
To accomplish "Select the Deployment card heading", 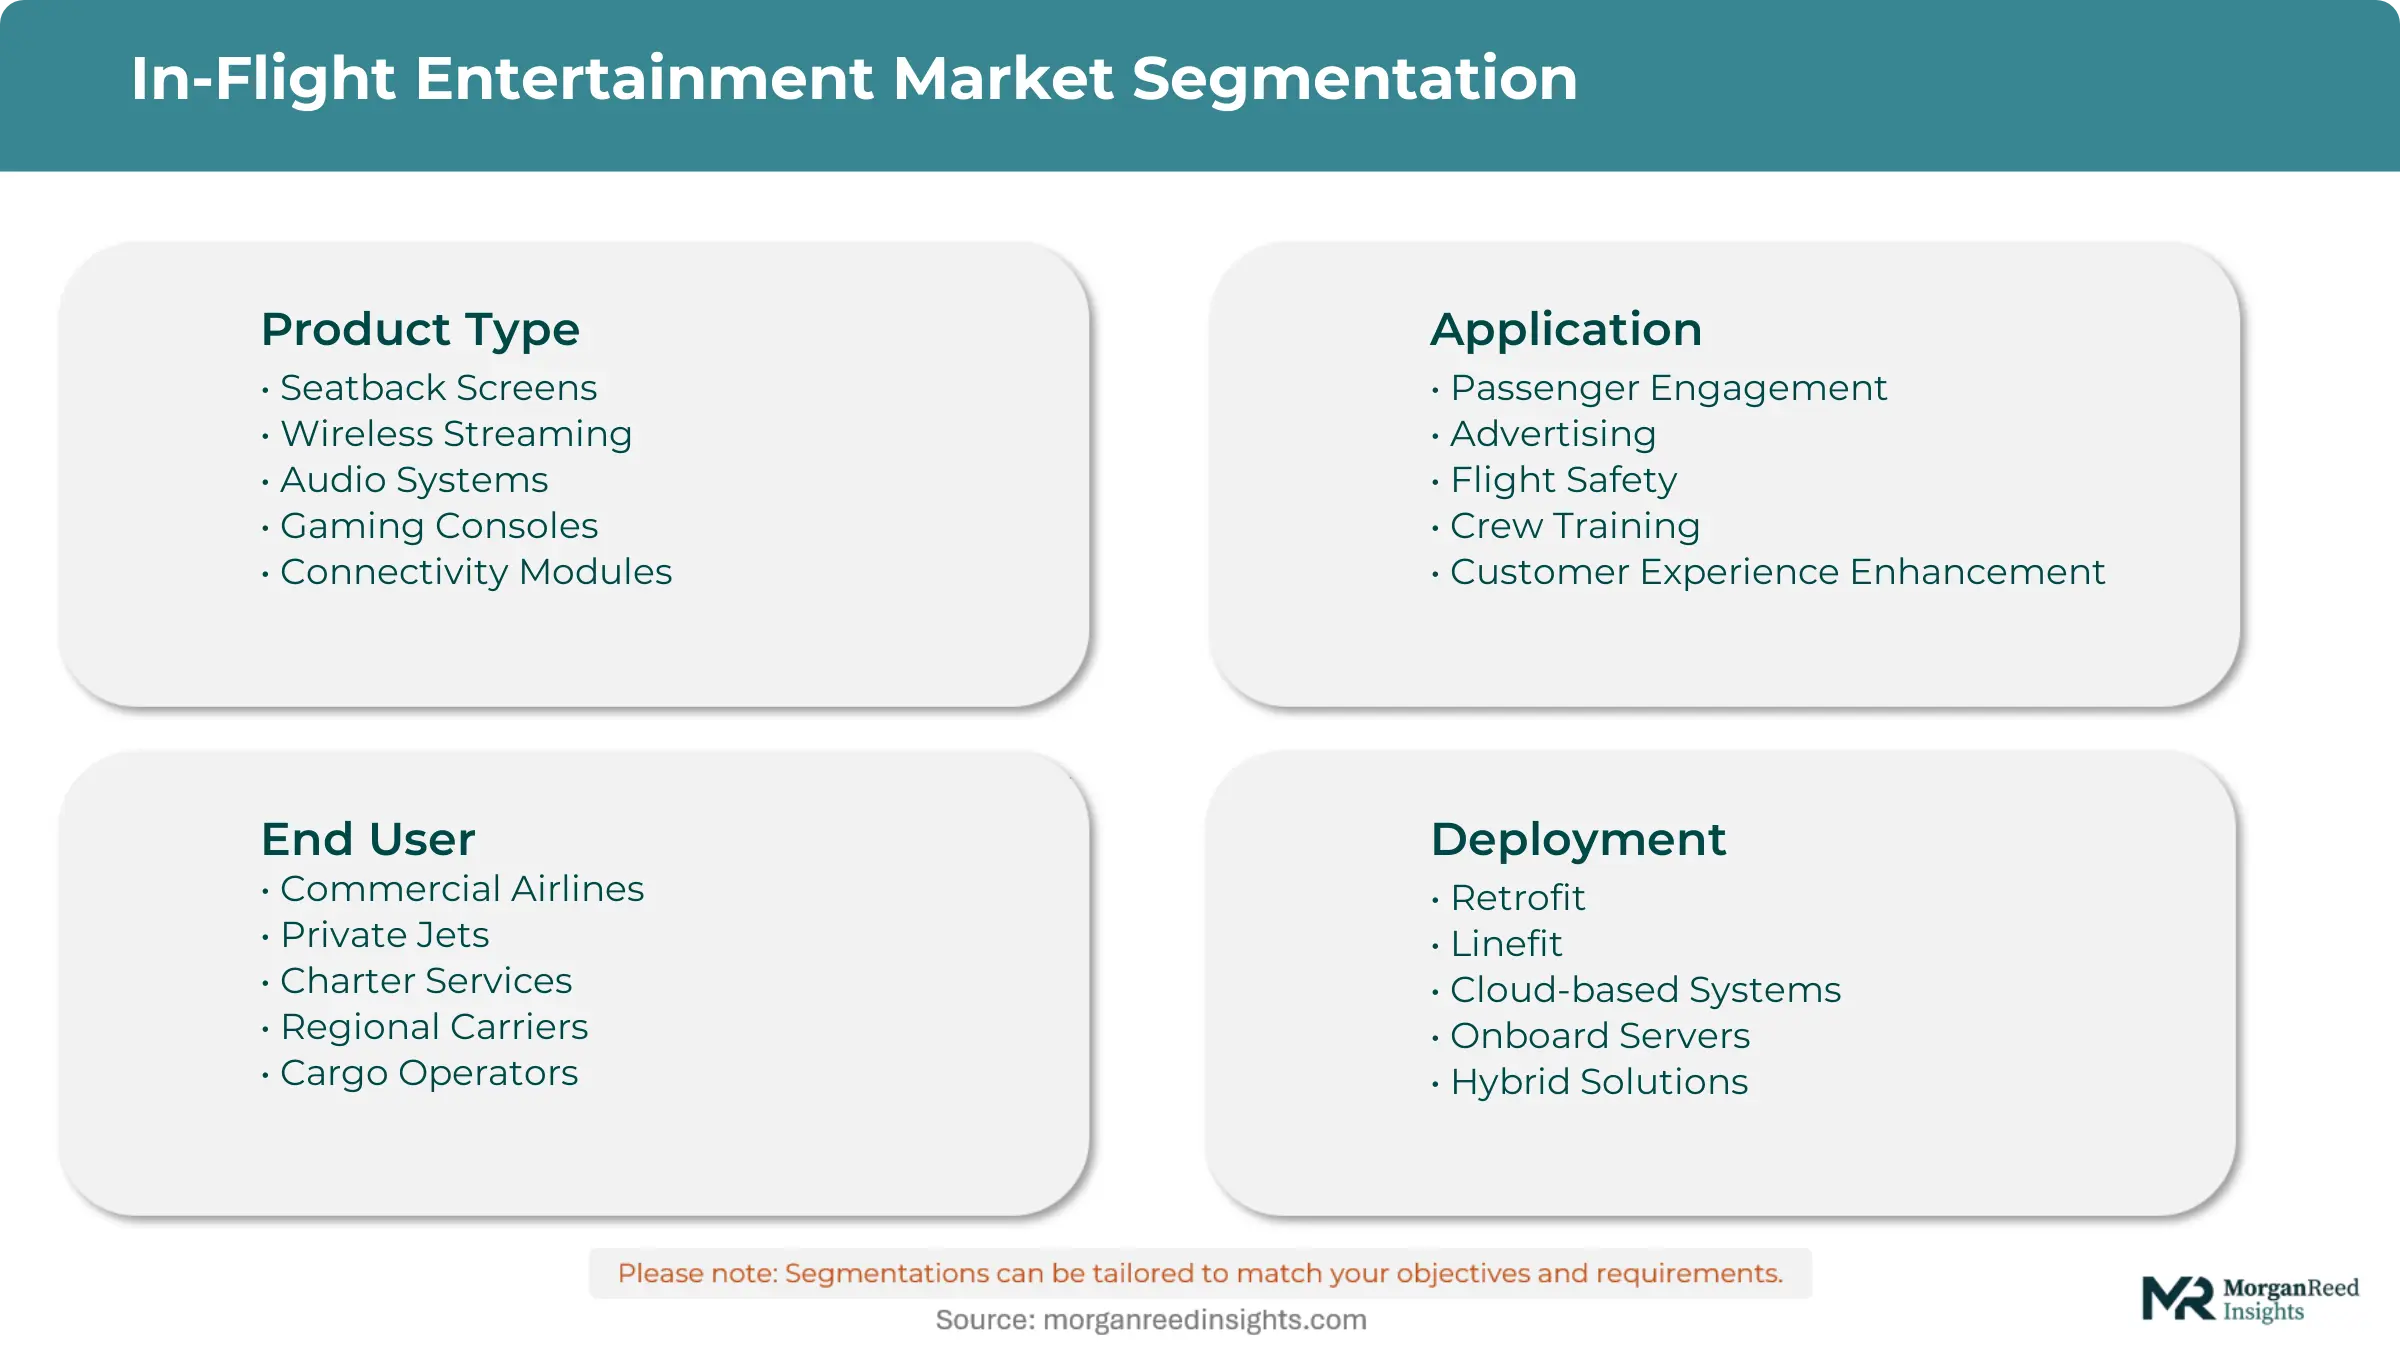I will coord(1578,840).
